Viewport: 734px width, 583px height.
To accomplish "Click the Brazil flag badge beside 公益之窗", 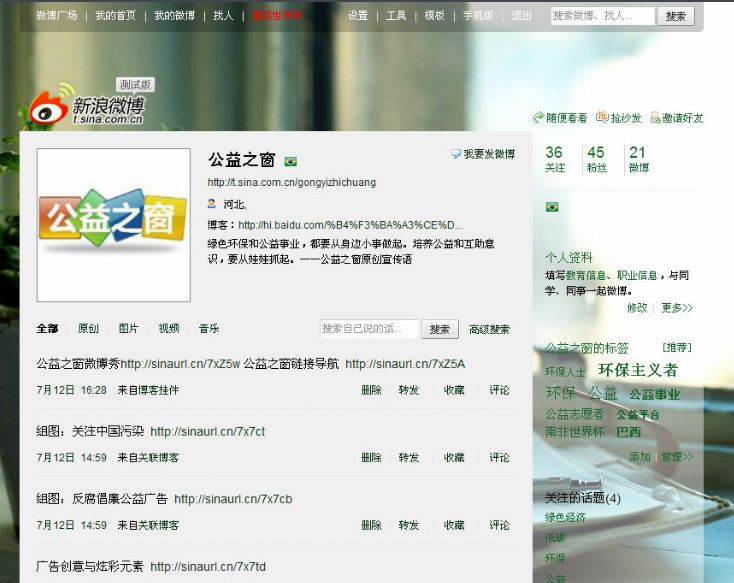I will click(x=291, y=161).
